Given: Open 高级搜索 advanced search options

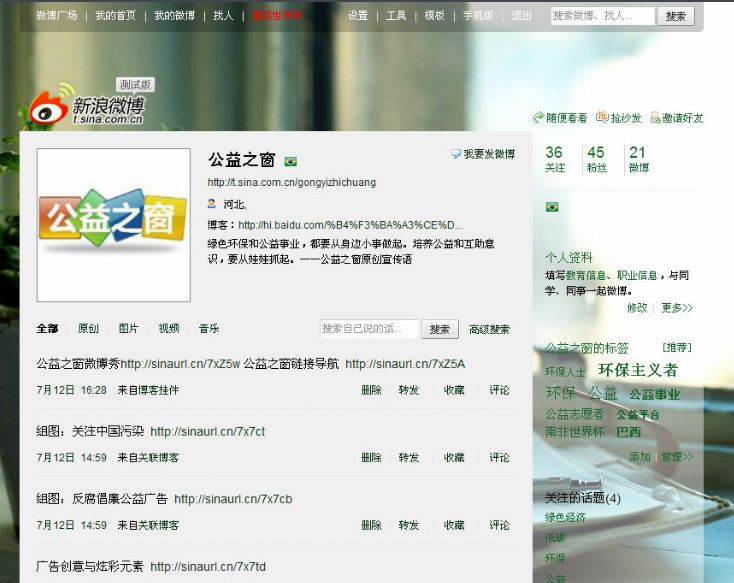Looking at the screenshot, I should click(x=489, y=329).
